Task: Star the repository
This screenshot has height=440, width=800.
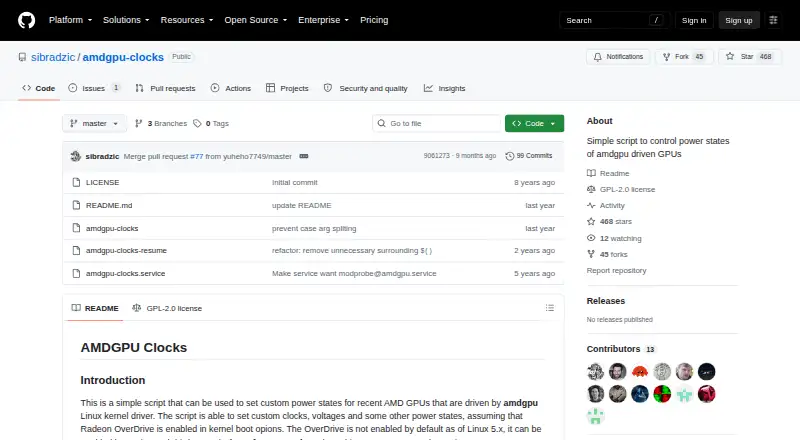Action: (749, 57)
